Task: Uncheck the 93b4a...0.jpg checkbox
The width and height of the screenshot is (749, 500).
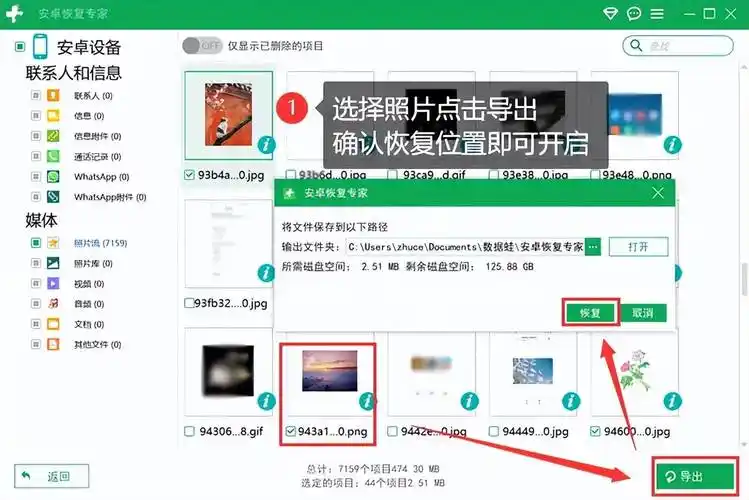Action: pos(191,175)
